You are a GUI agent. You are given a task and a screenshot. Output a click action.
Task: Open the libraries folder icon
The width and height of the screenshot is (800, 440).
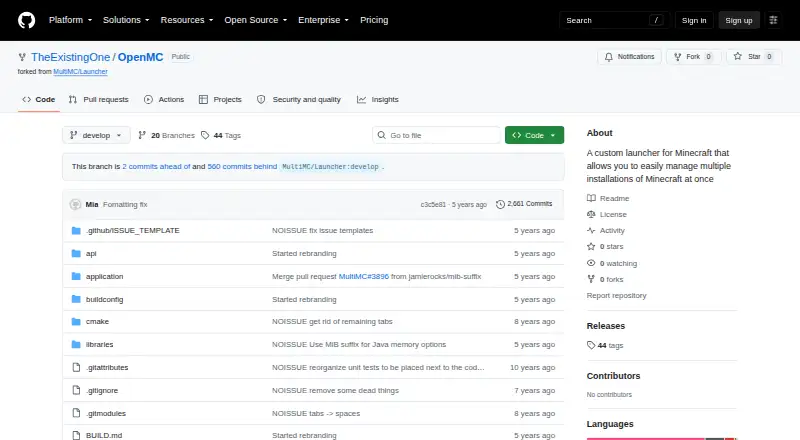[76, 345]
